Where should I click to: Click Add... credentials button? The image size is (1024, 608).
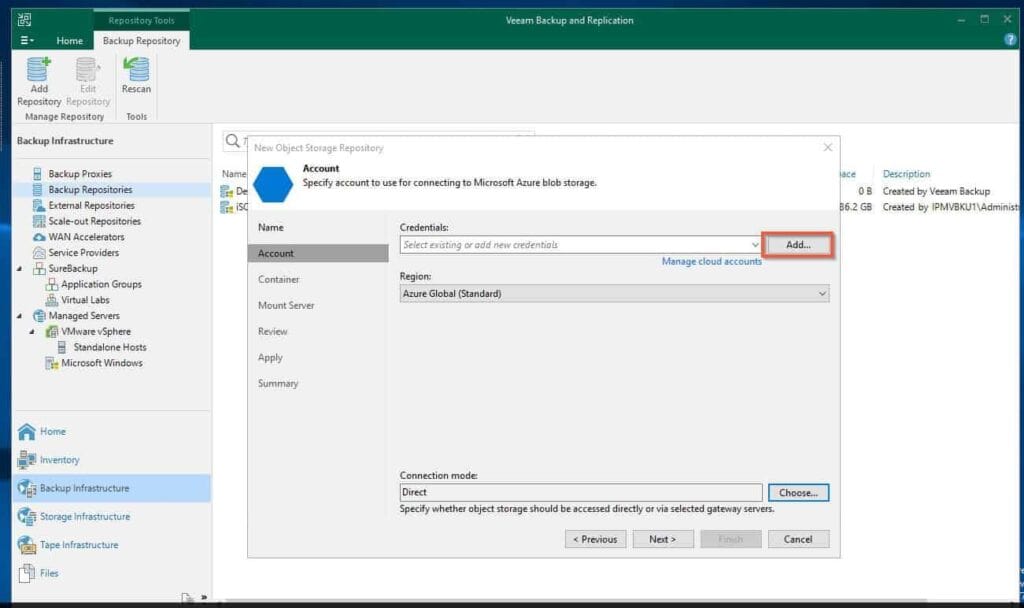click(798, 245)
